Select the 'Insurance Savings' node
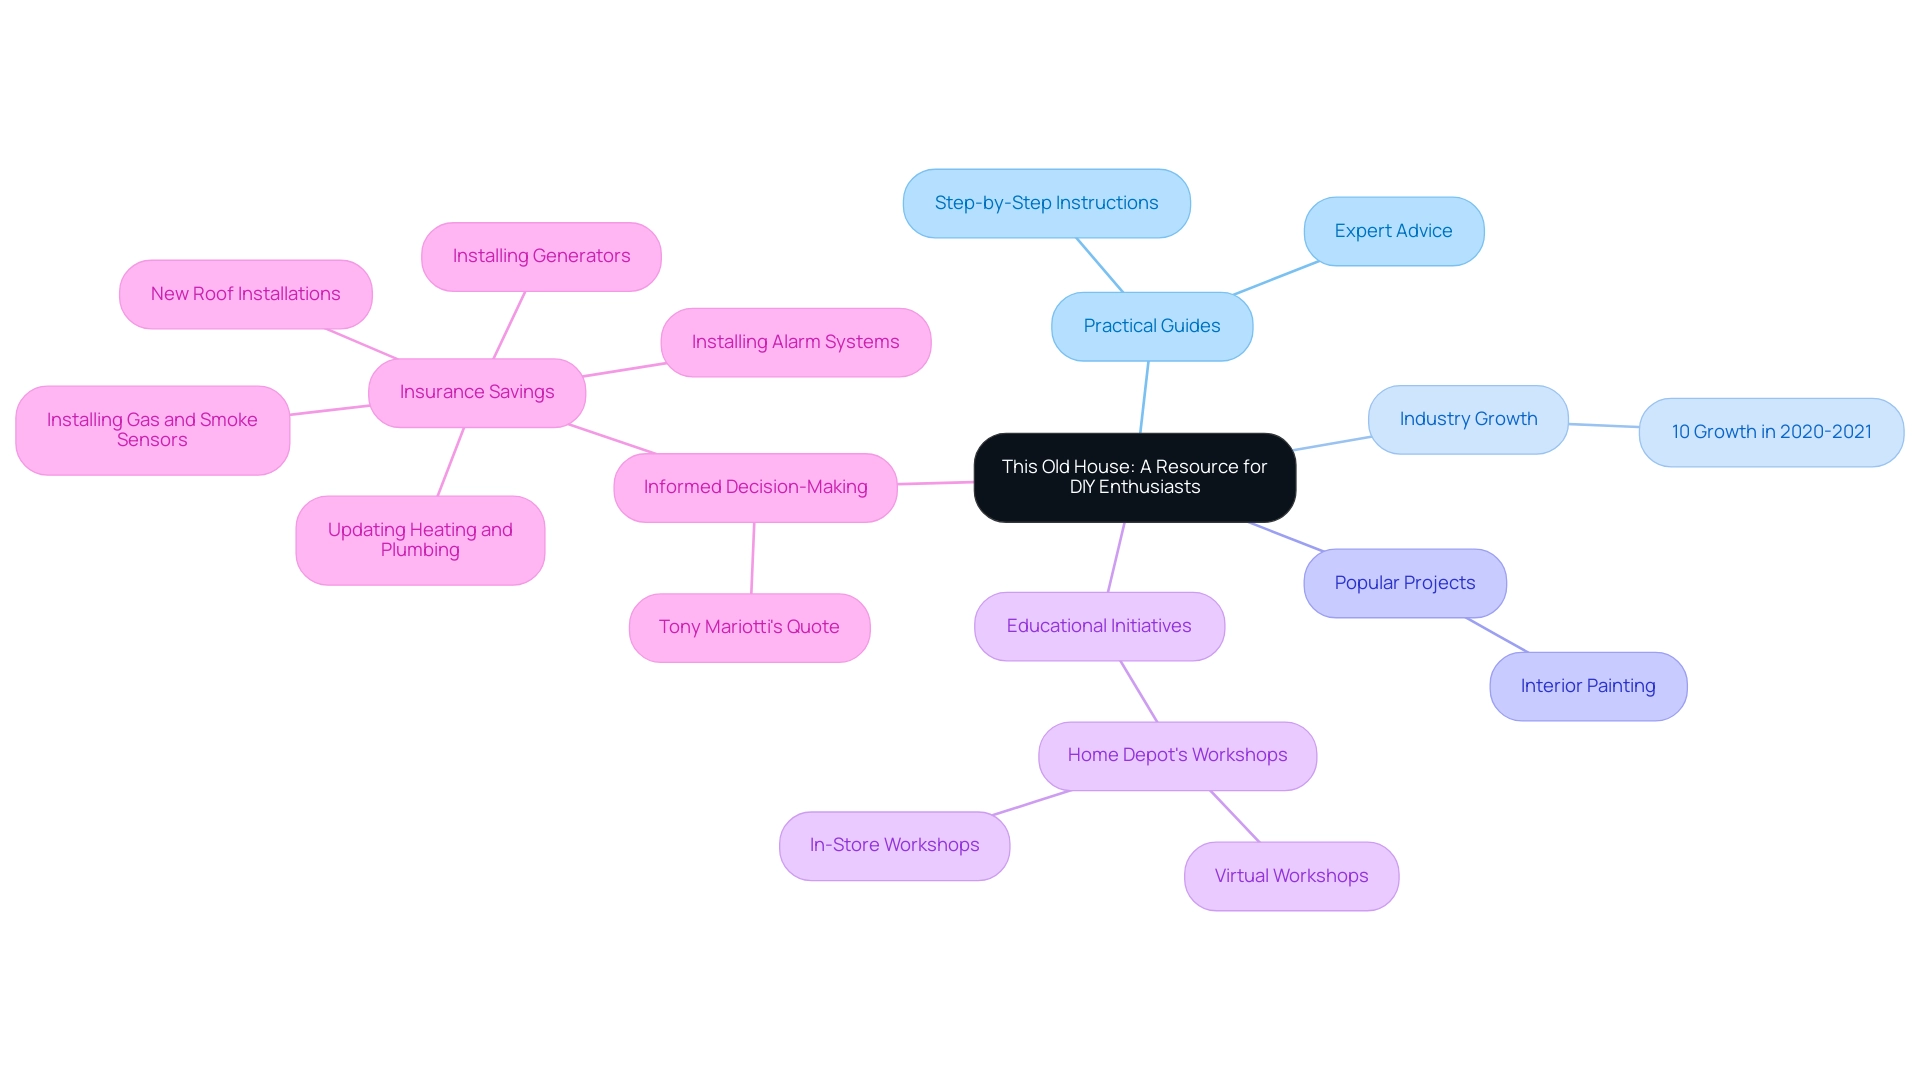This screenshot has width=1920, height=1083. (476, 390)
